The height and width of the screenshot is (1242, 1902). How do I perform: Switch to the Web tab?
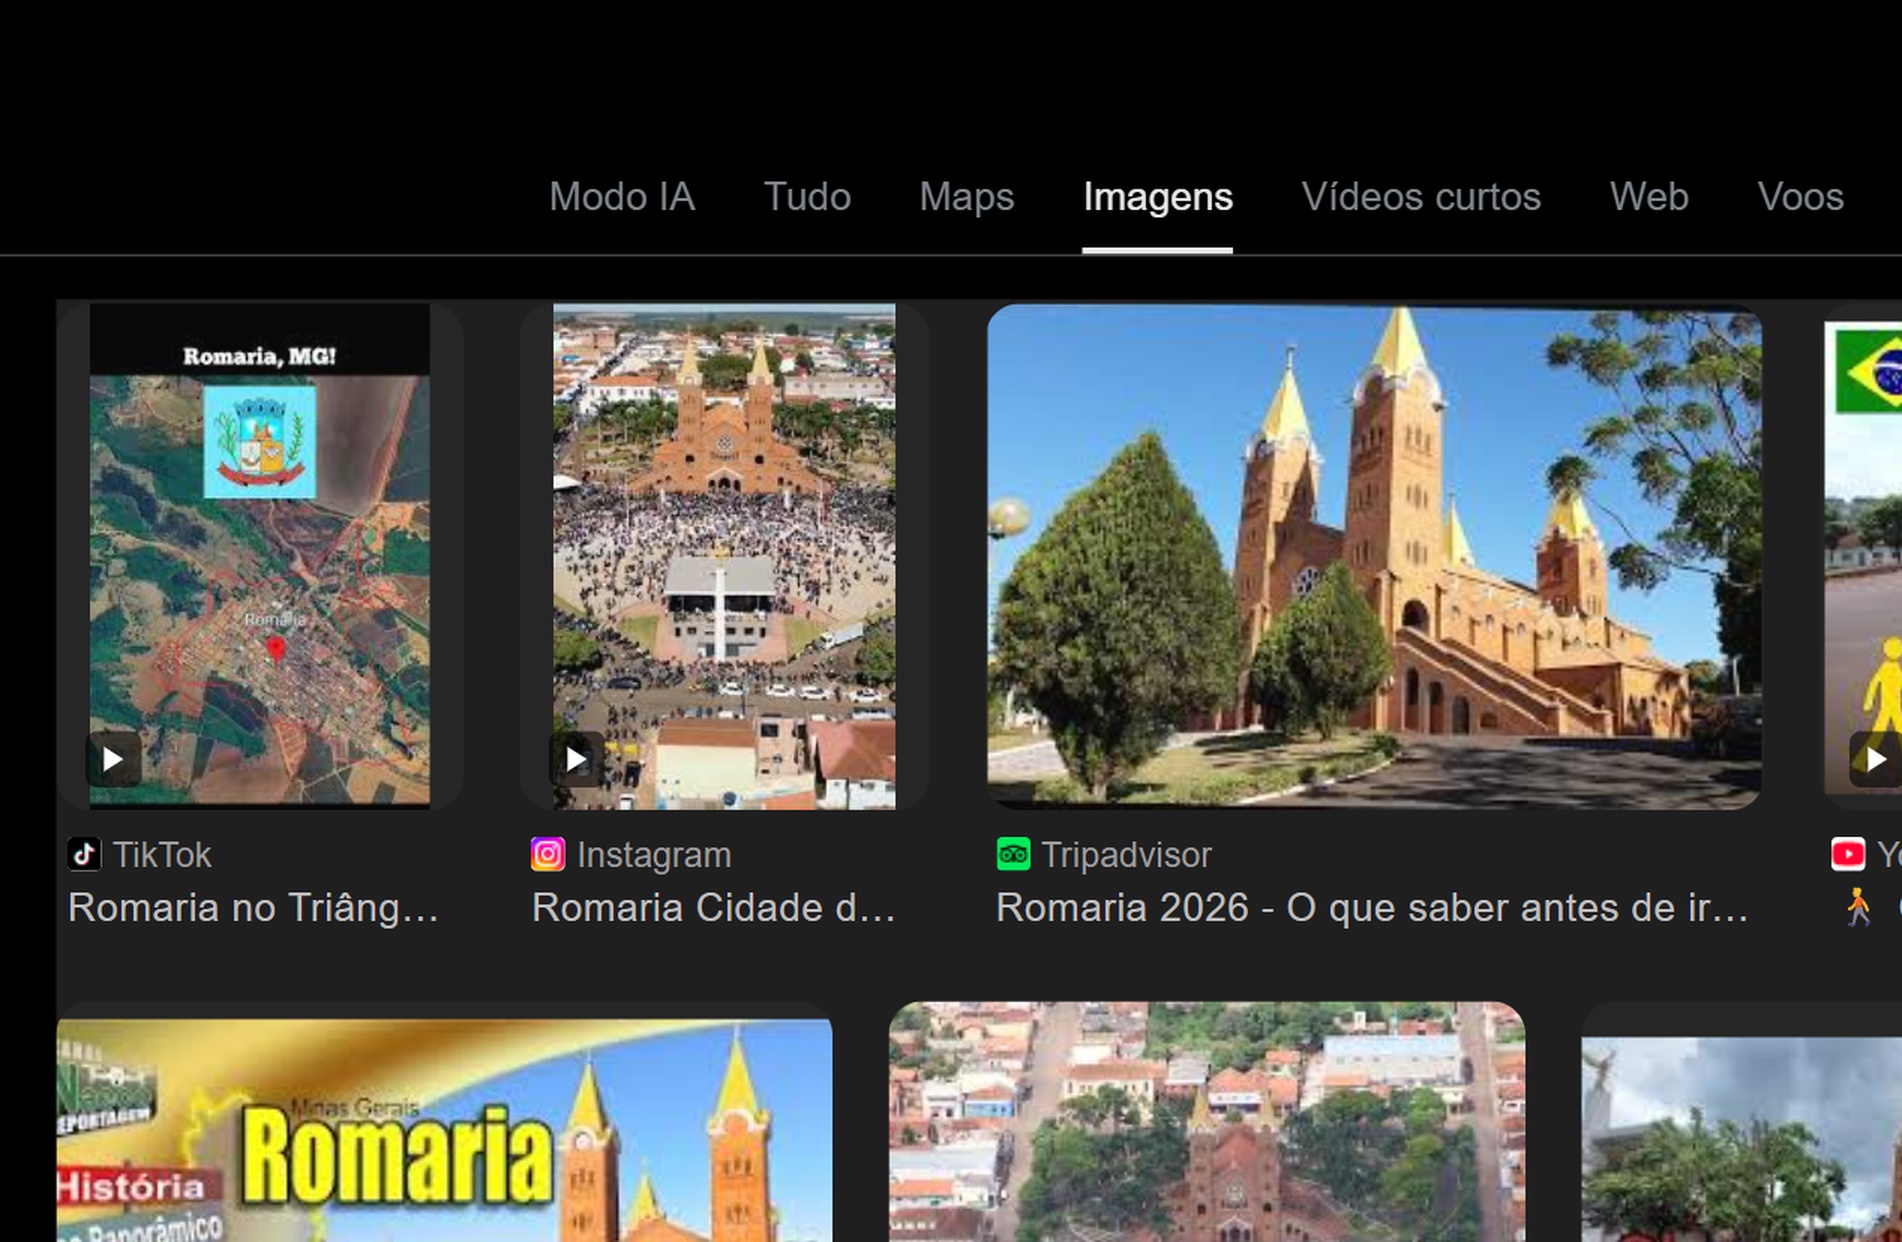pos(1648,197)
